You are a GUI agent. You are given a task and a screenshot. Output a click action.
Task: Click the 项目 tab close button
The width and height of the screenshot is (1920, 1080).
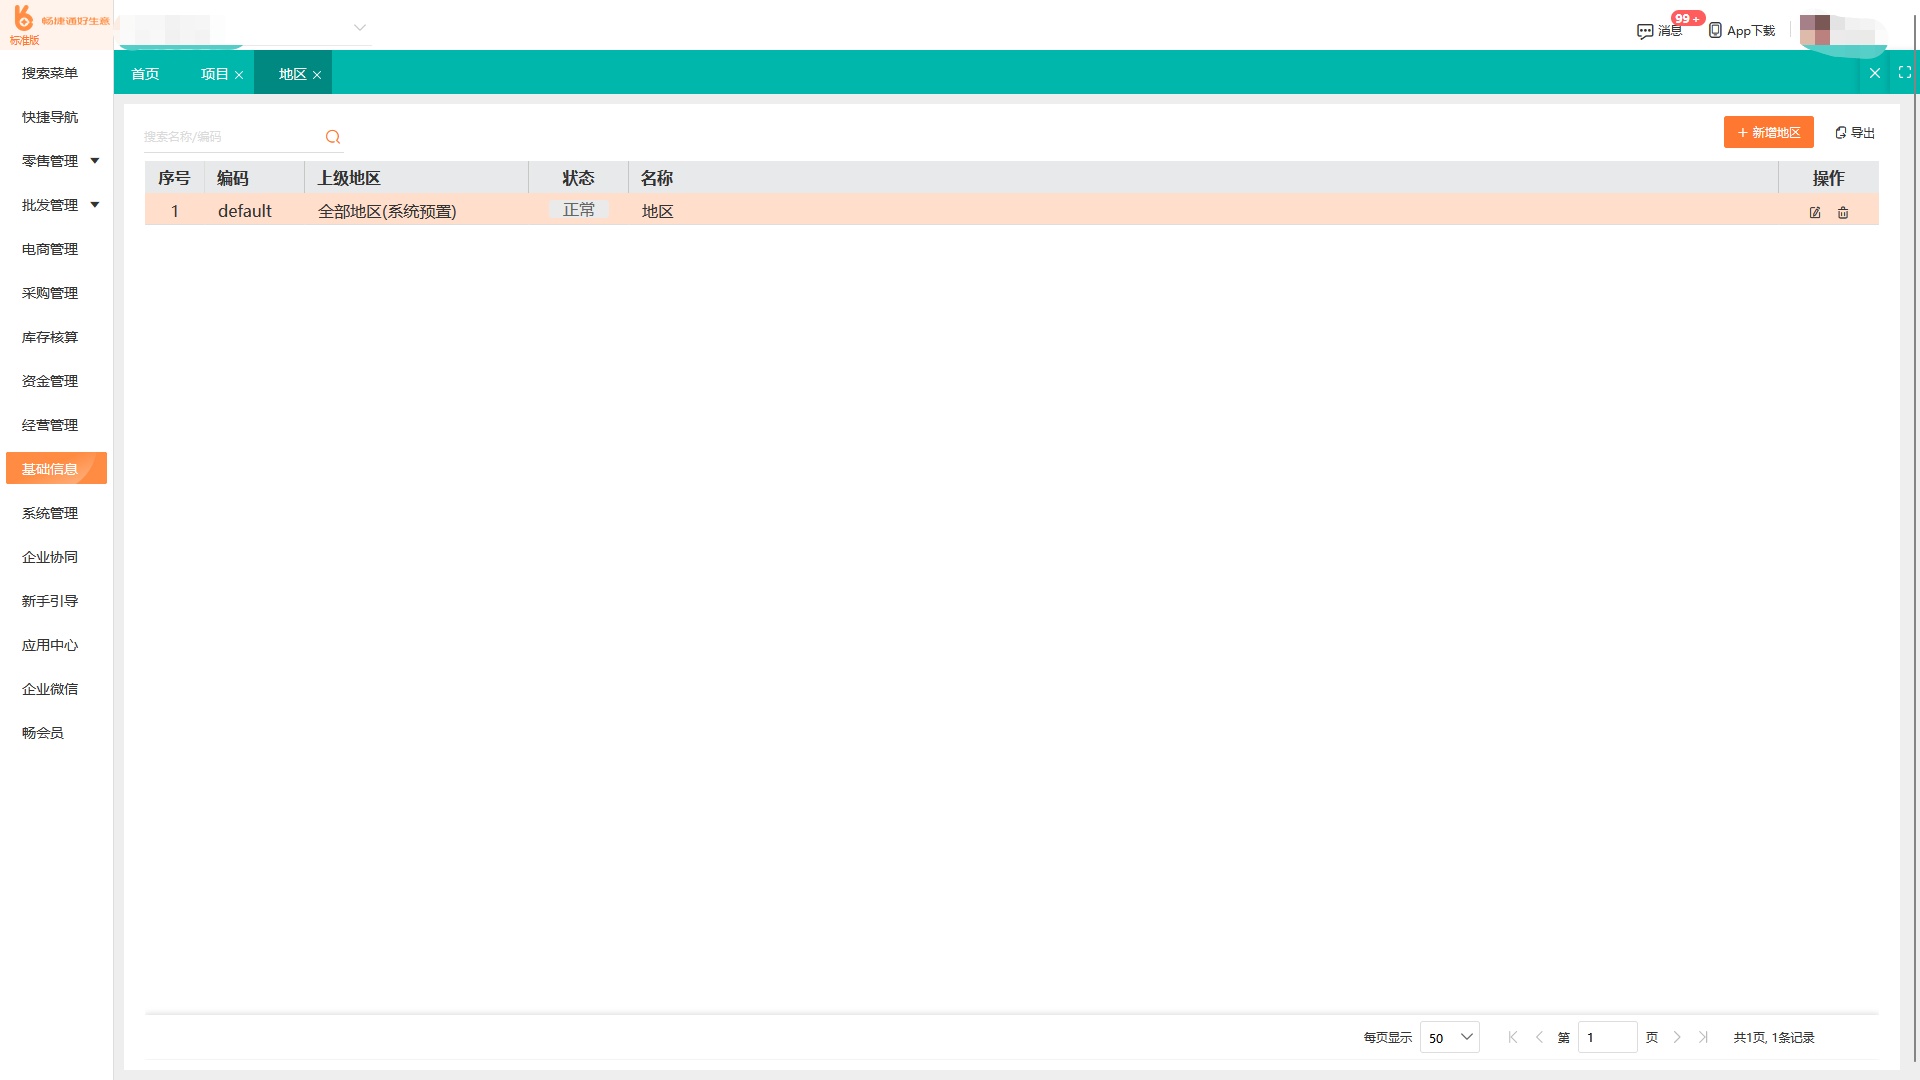[x=240, y=73]
